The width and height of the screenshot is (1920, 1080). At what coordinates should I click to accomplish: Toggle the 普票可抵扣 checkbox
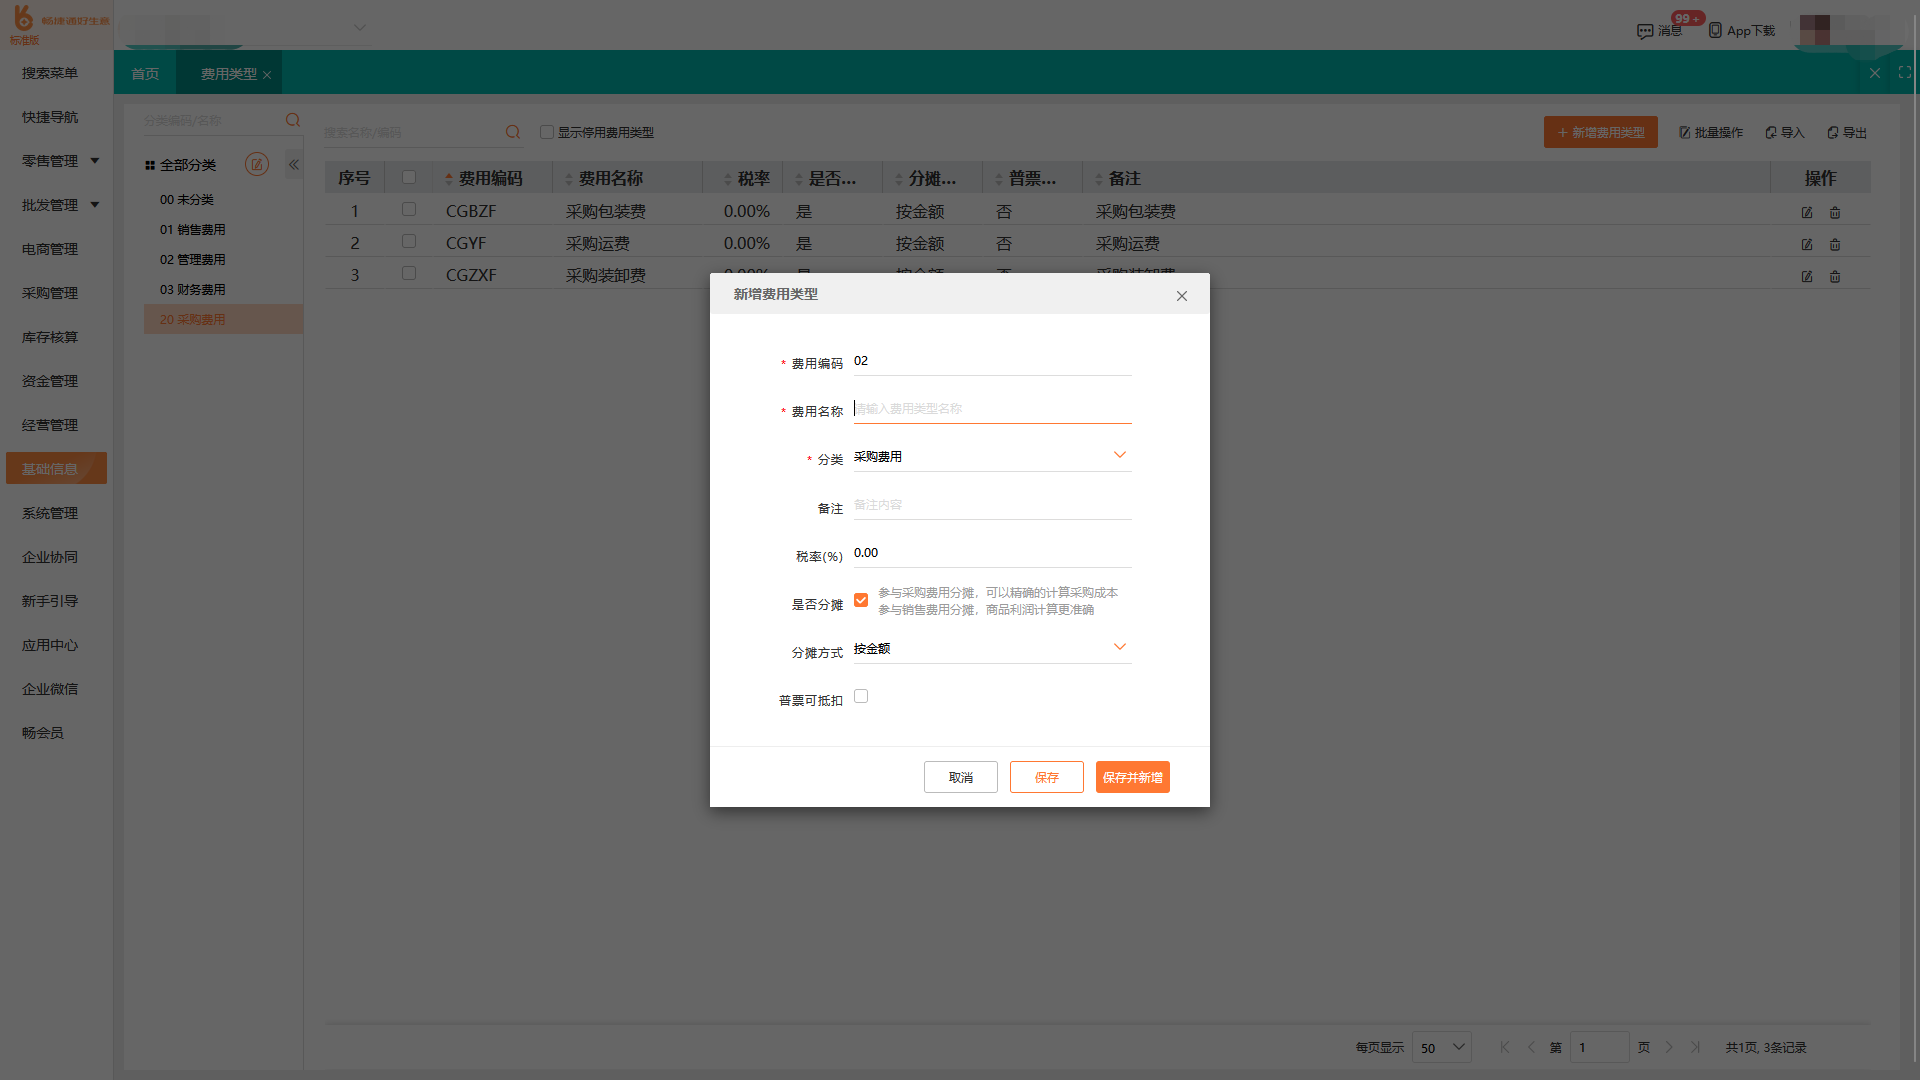pos(861,695)
